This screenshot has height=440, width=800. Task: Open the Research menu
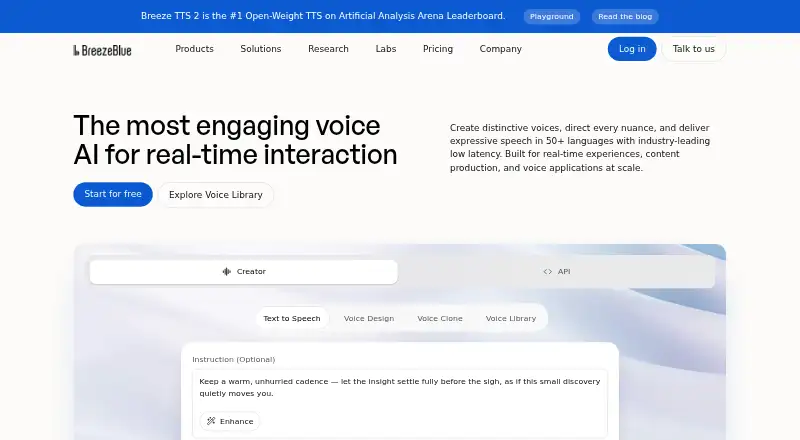coord(328,49)
